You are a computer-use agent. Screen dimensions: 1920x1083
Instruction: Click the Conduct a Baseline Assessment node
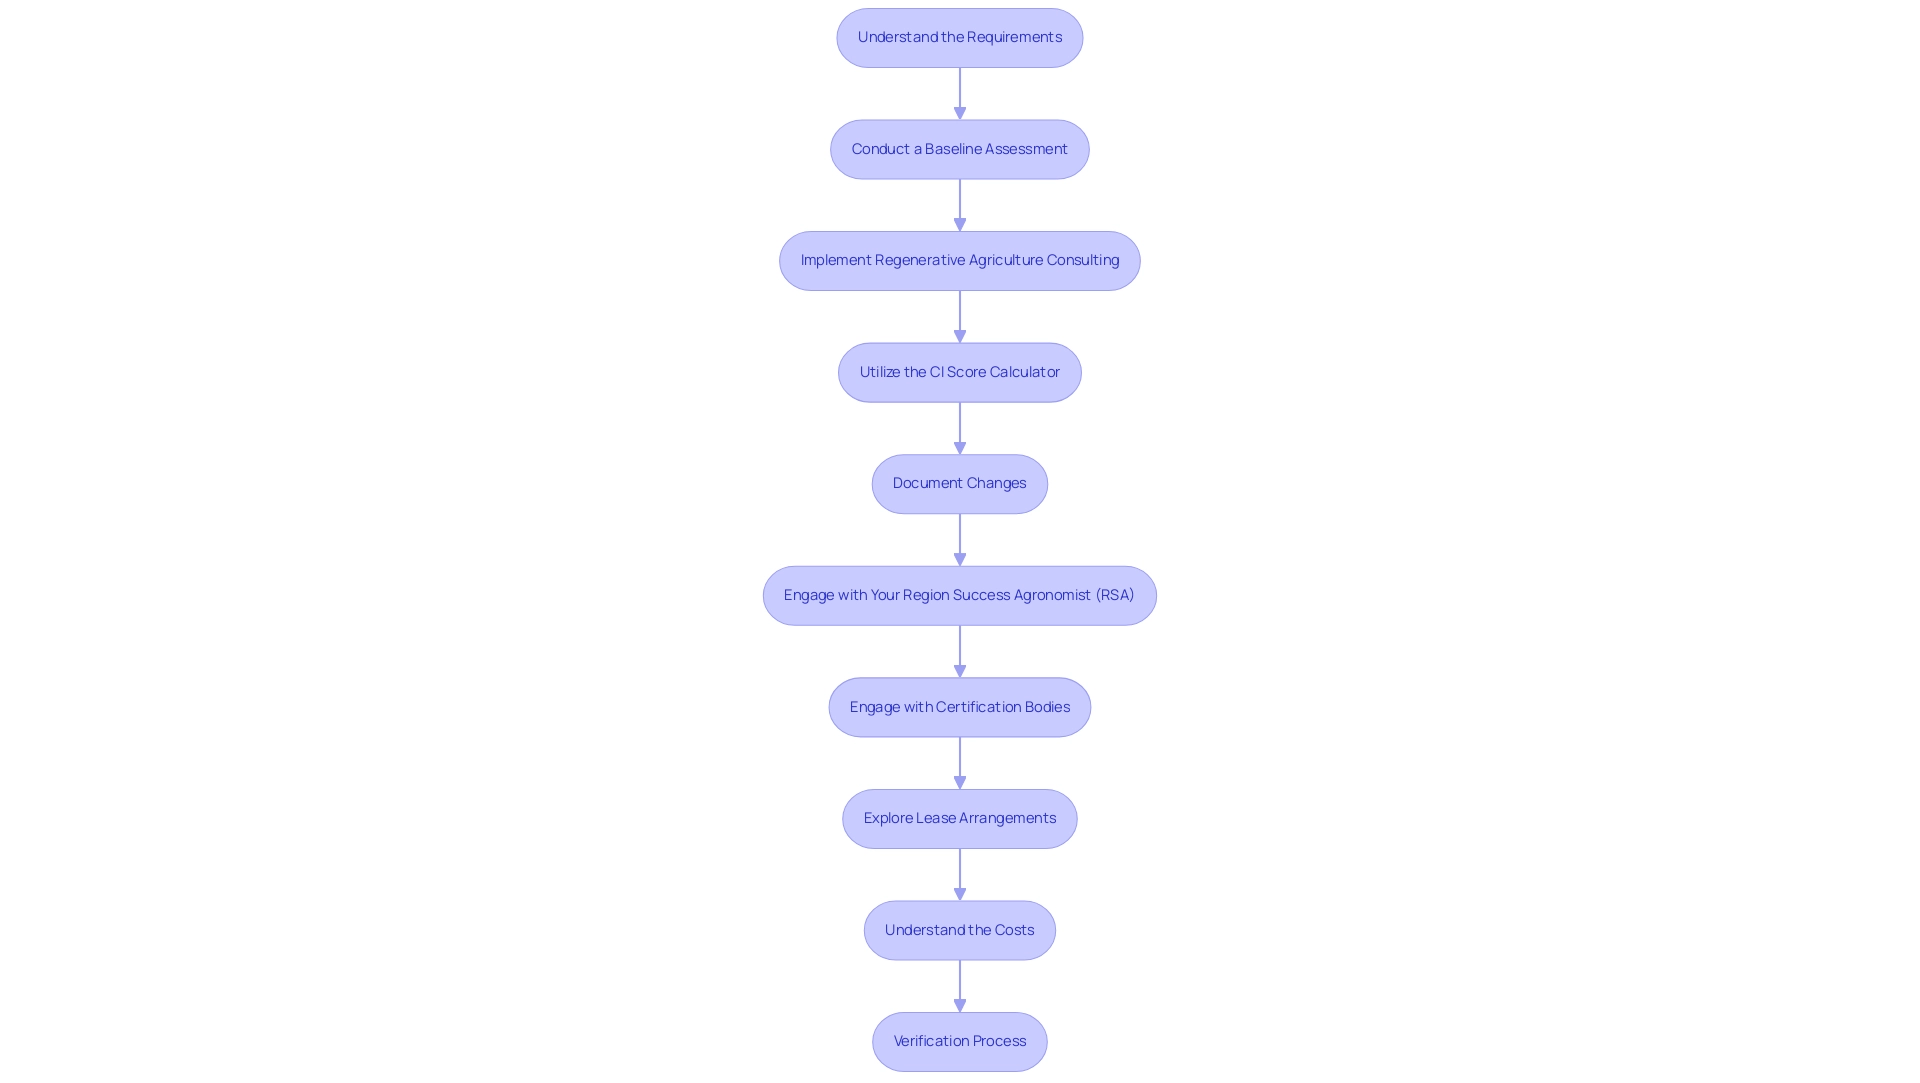pos(960,148)
